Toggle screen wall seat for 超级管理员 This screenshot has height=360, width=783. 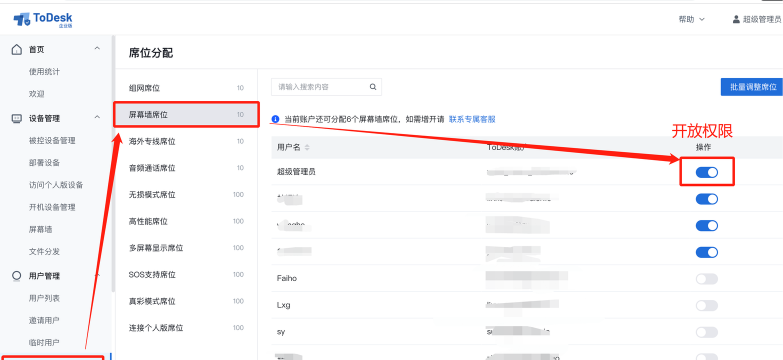[x=707, y=172]
